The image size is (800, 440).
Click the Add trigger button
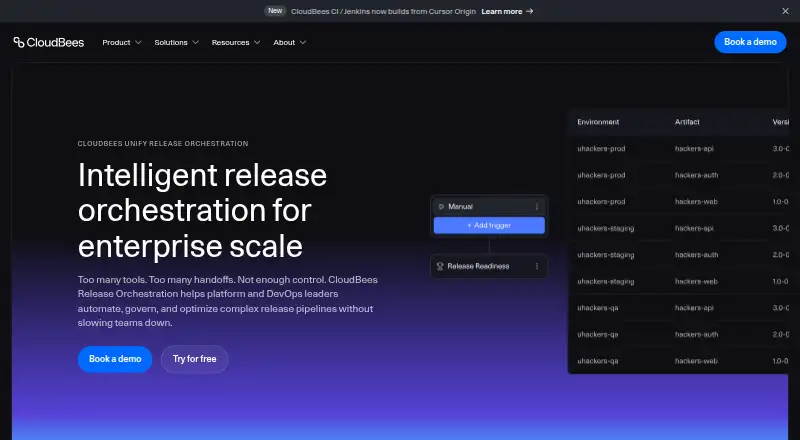pyautogui.click(x=489, y=225)
